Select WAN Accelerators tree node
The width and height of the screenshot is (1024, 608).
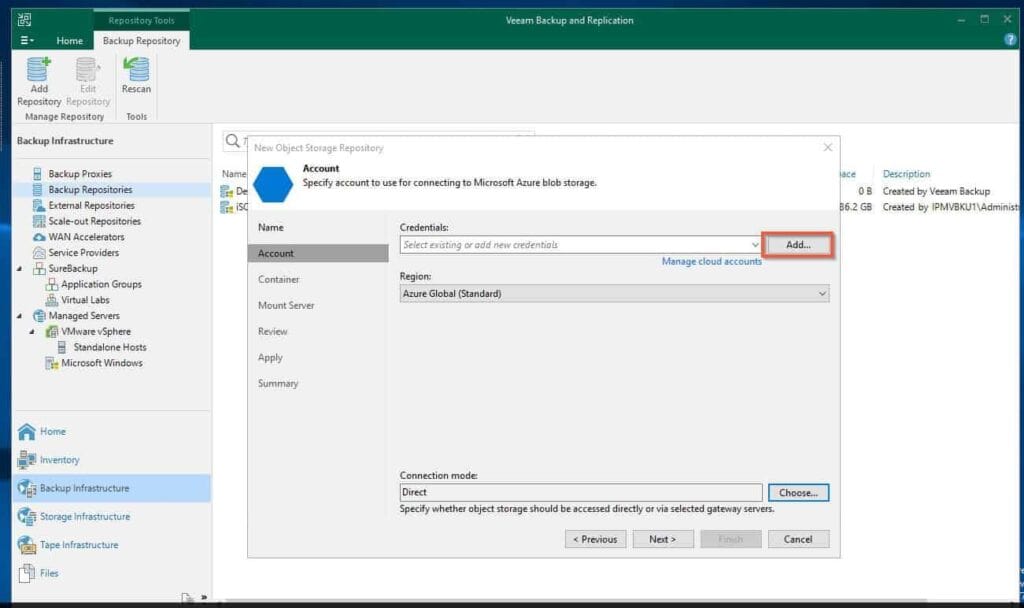86,236
